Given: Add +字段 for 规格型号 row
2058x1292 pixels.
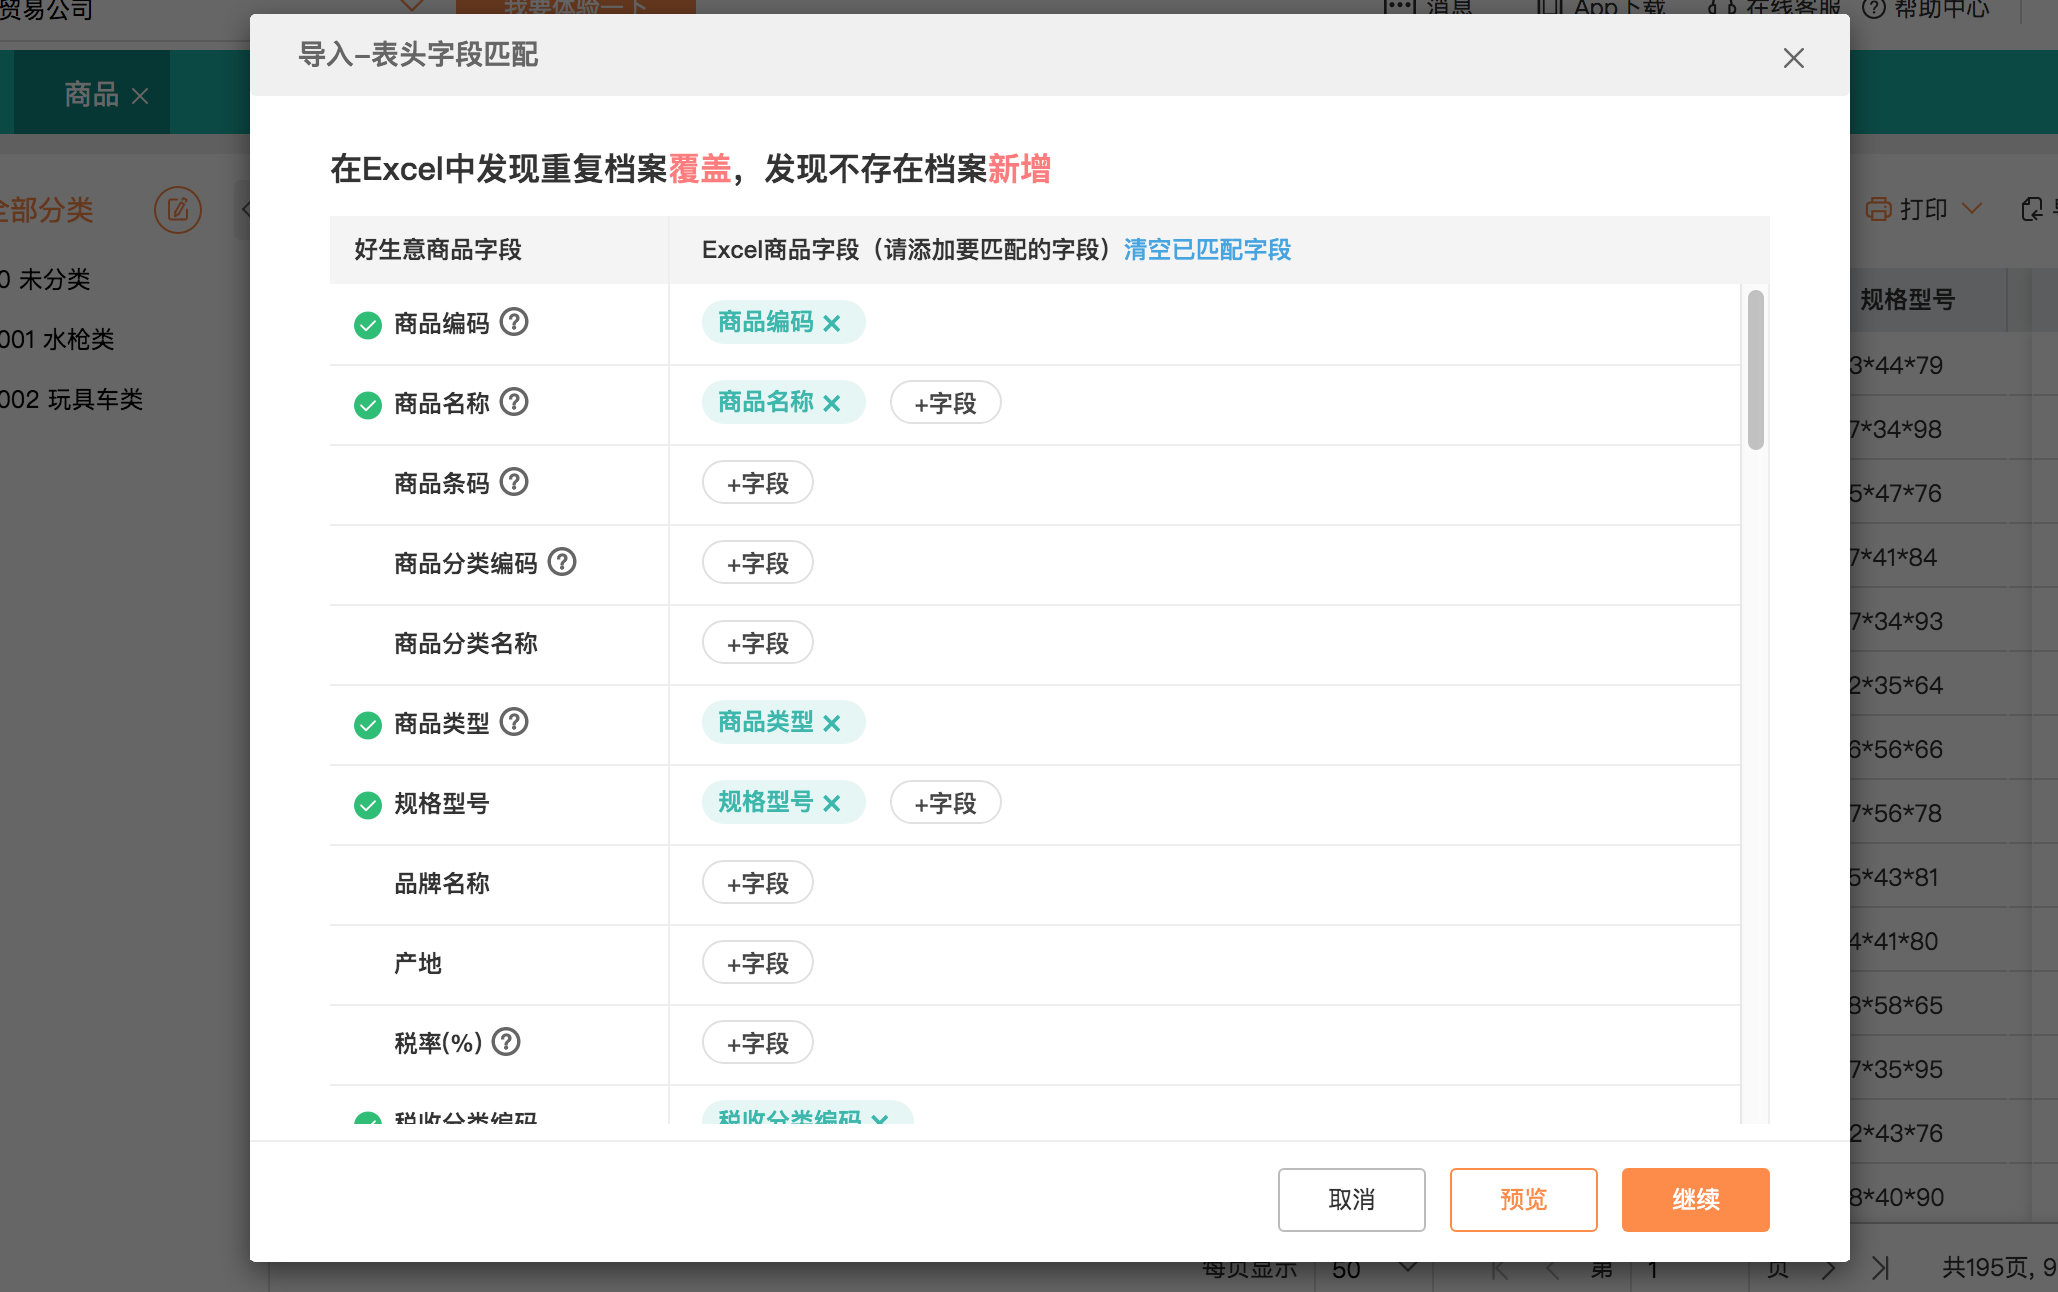Looking at the screenshot, I should pyautogui.click(x=945, y=804).
